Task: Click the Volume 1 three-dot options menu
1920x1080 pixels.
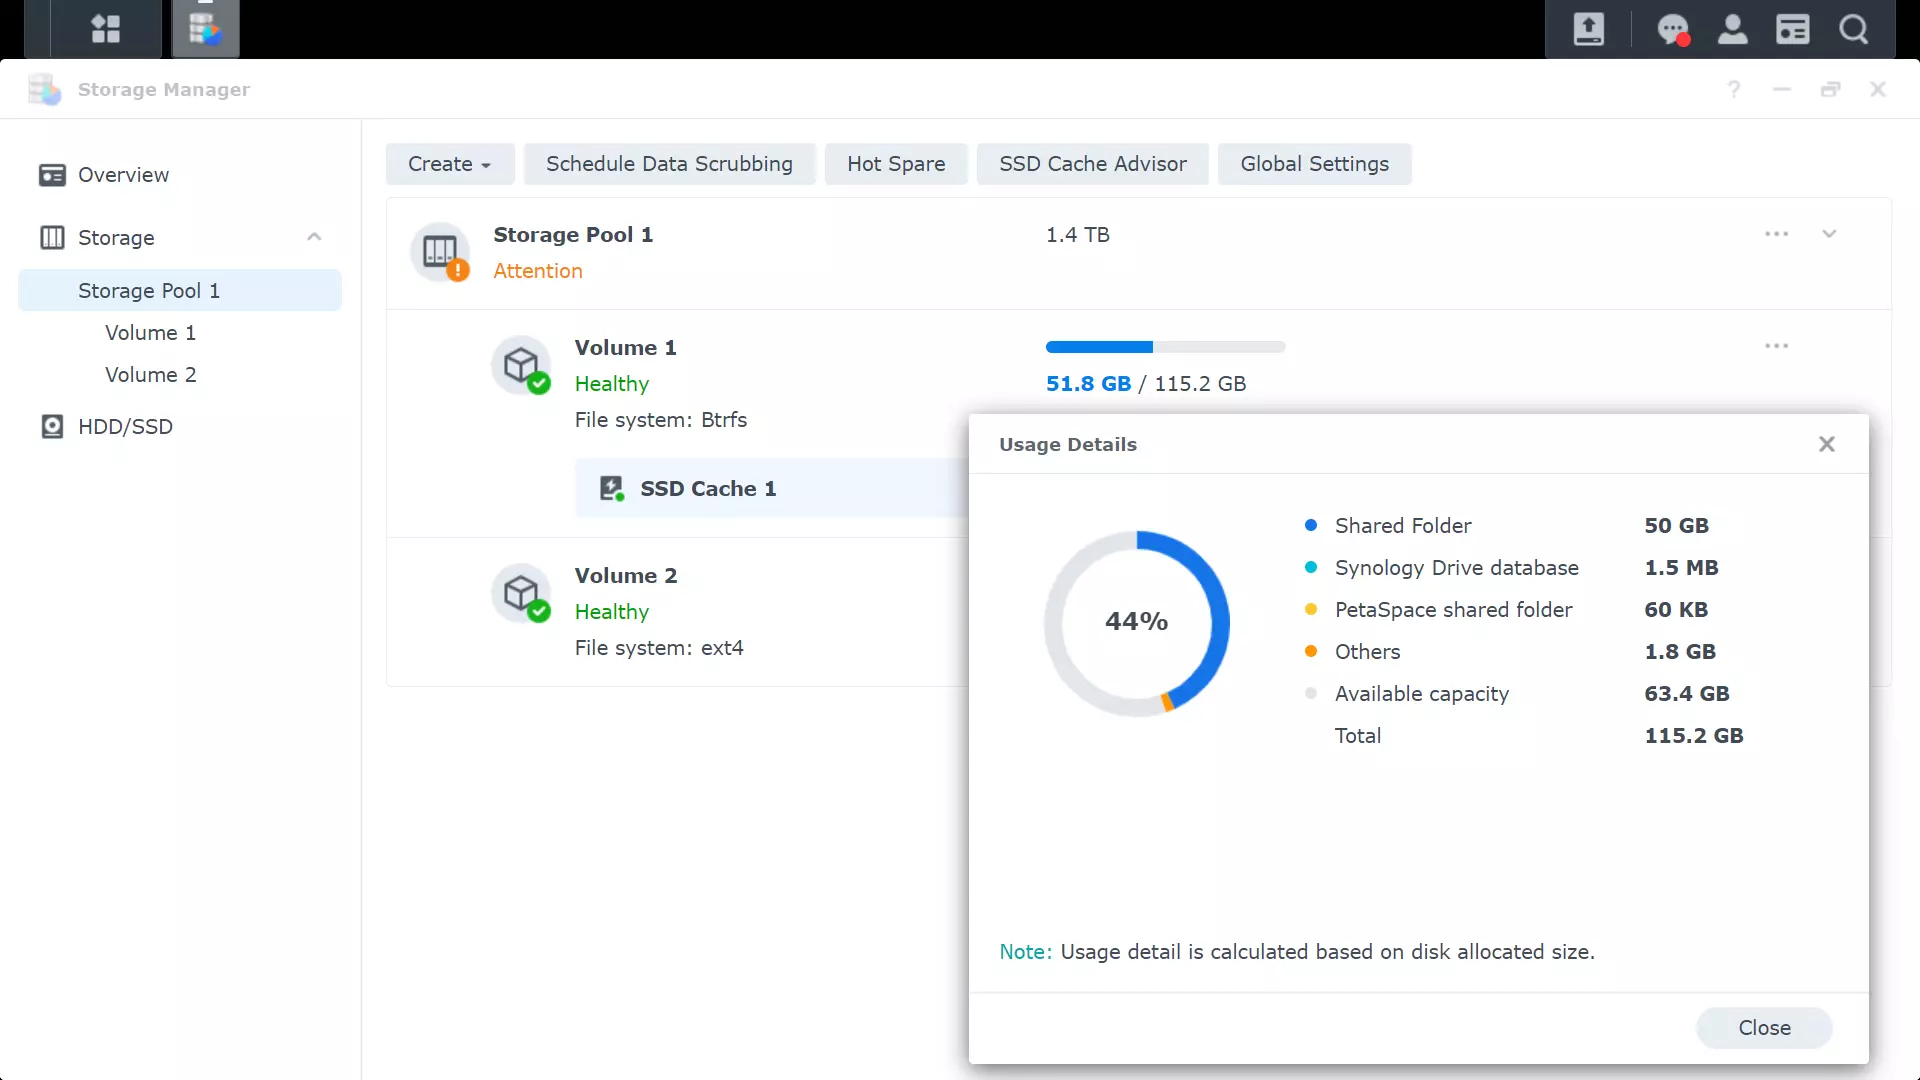Action: pos(1776,345)
